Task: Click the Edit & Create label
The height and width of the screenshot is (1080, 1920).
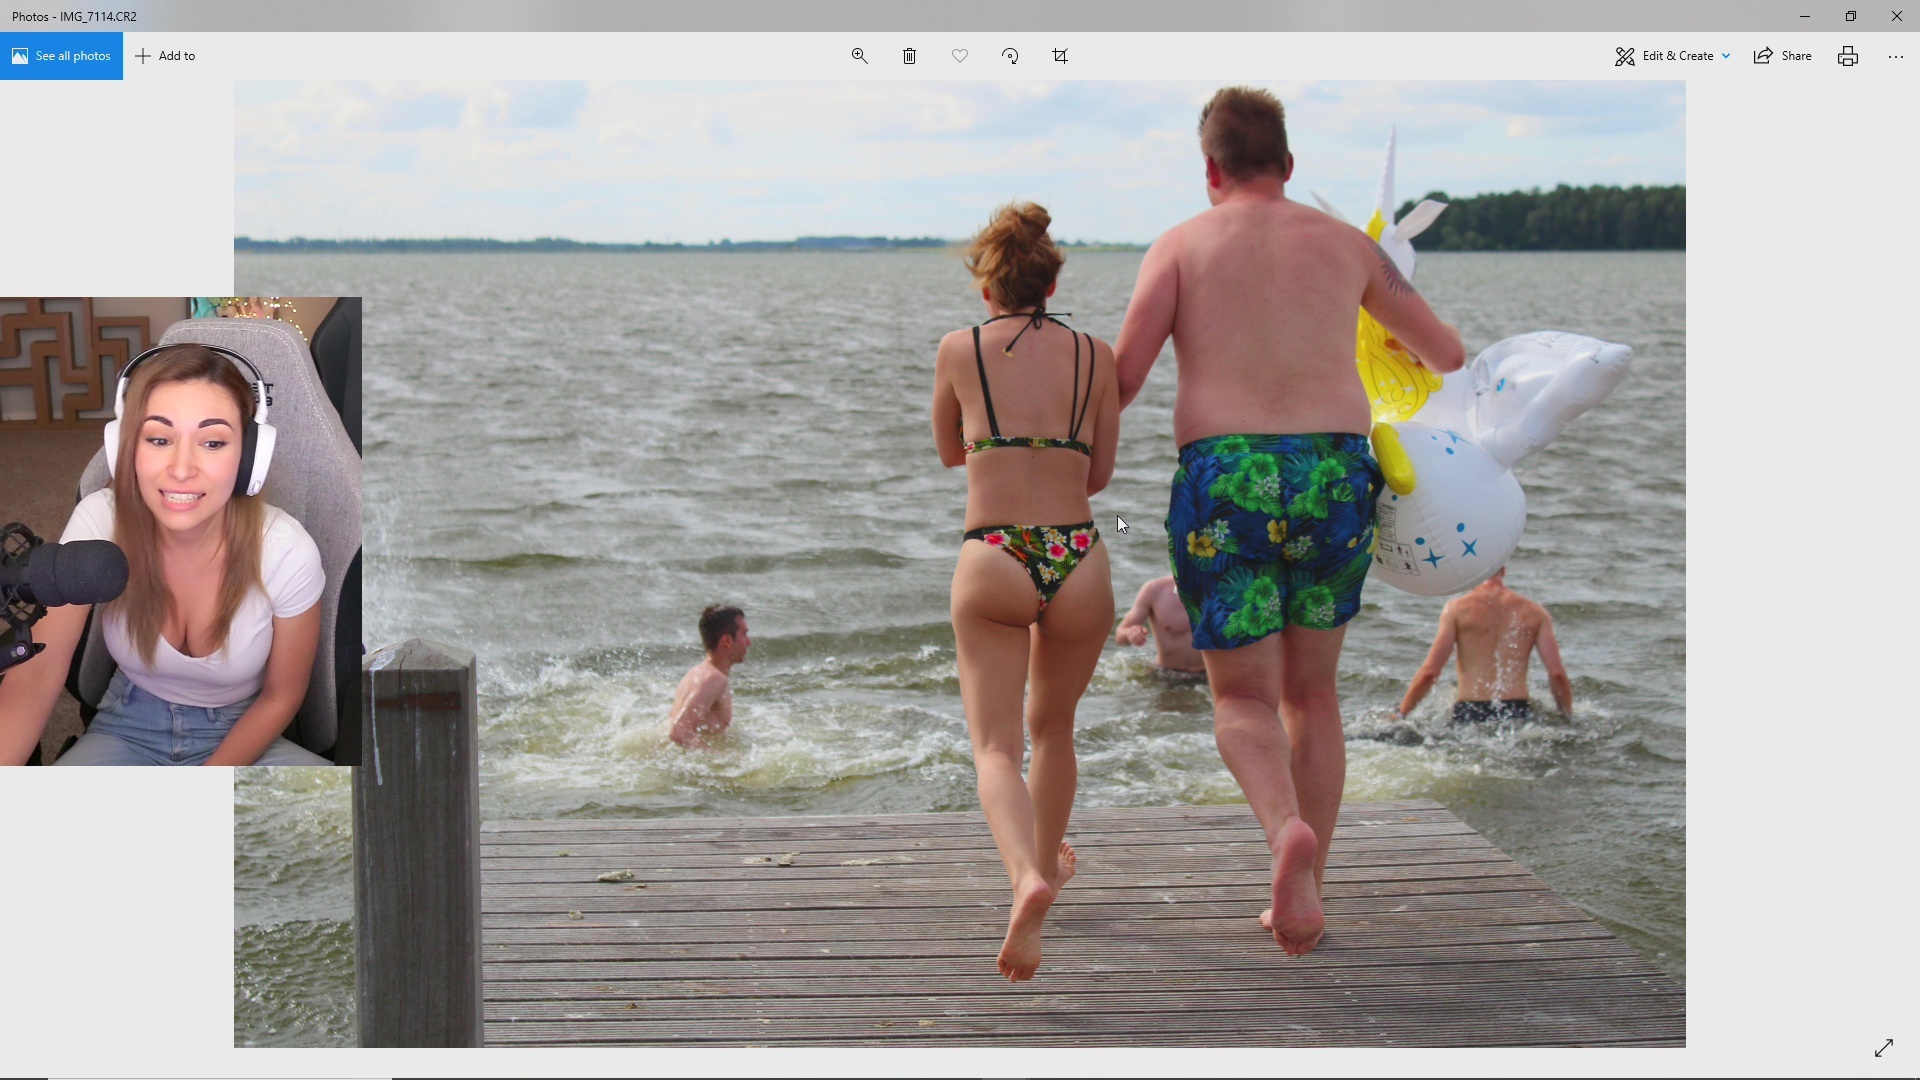Action: coord(1677,56)
